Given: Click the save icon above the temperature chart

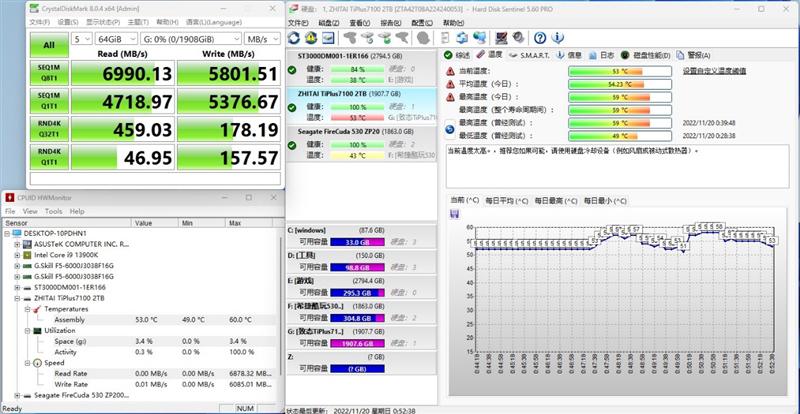Looking at the screenshot, I should pyautogui.click(x=455, y=213).
